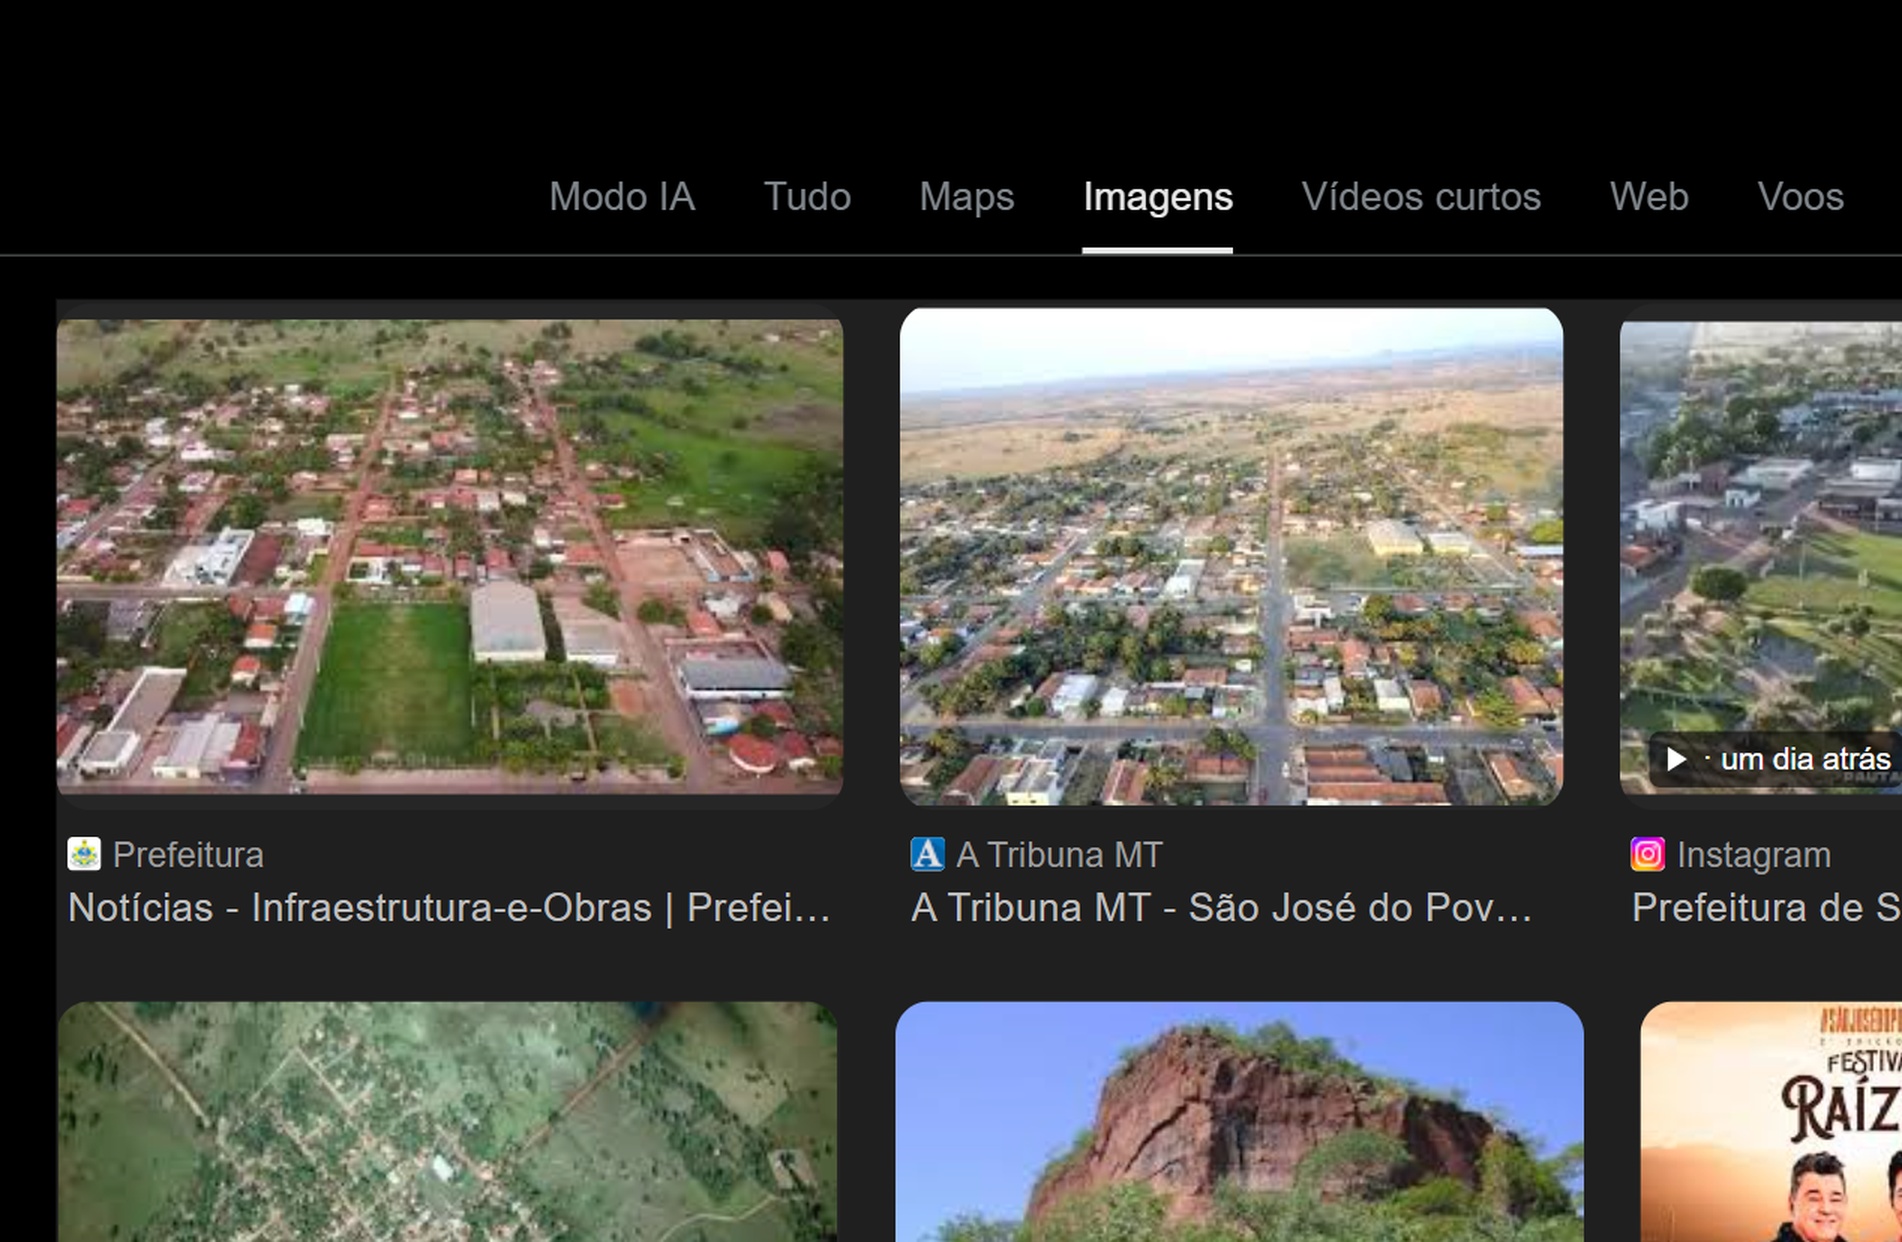This screenshot has height=1242, width=1902.
Task: Go to the Maps tab
Action: (x=966, y=197)
